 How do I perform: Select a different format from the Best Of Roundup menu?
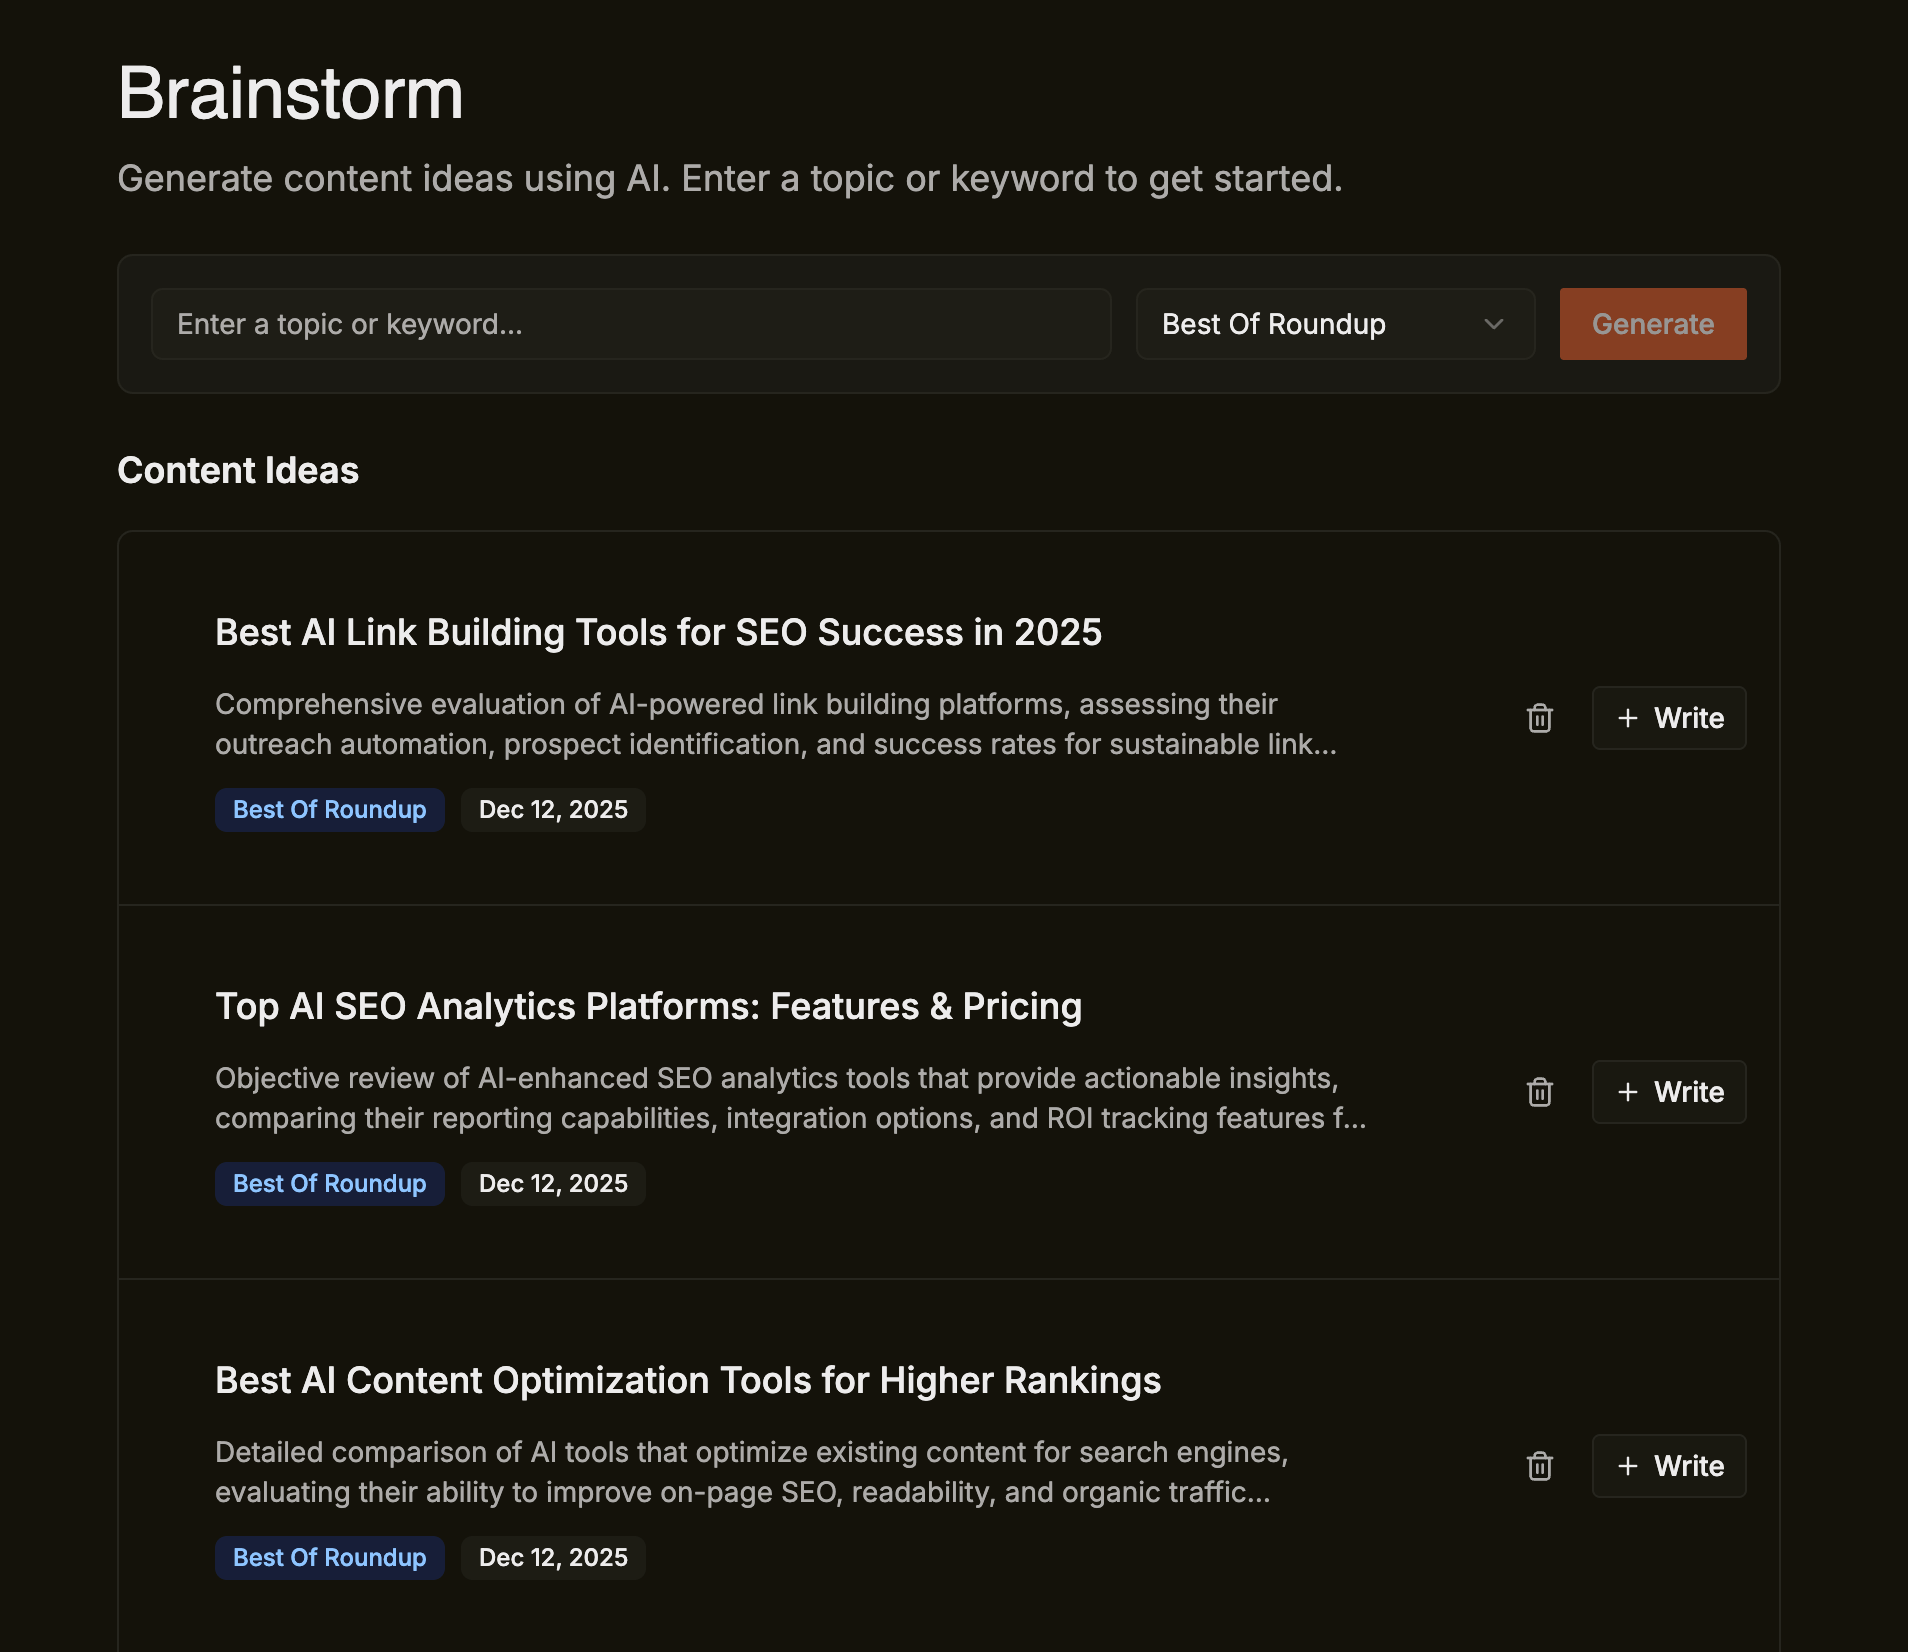pos(1335,324)
